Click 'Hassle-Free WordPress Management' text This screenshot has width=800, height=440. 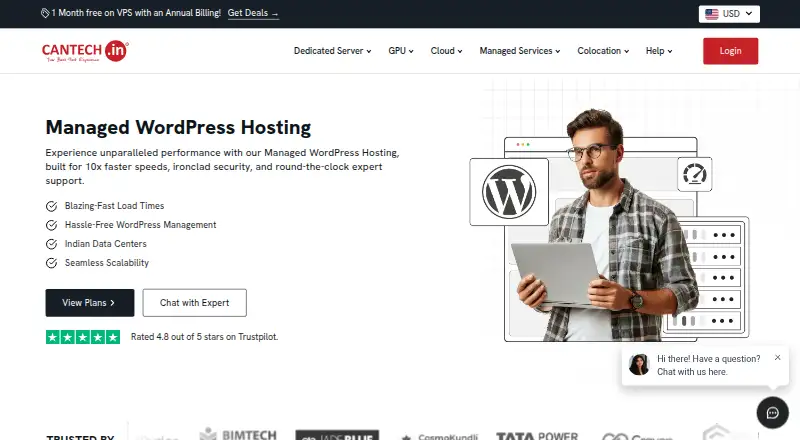(140, 225)
